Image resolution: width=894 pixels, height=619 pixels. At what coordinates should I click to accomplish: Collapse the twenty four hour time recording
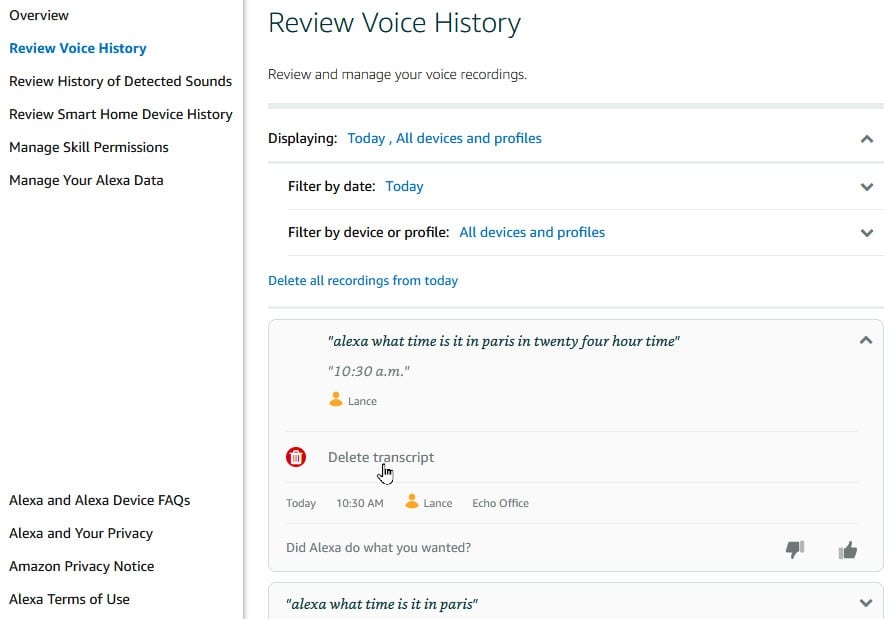point(865,341)
